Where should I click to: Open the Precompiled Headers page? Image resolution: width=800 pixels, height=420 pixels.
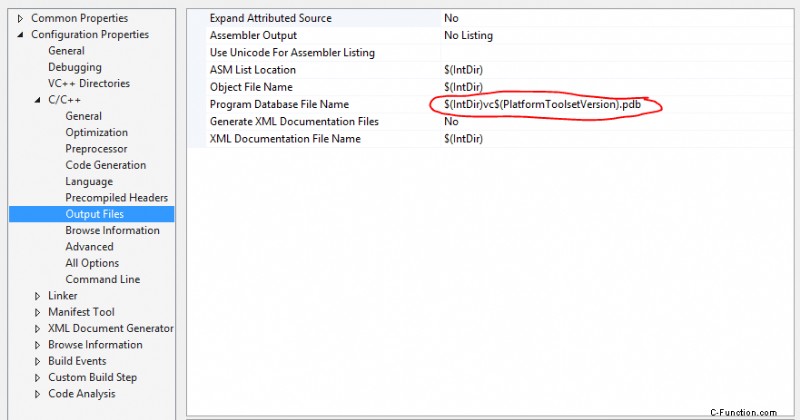[116, 198]
